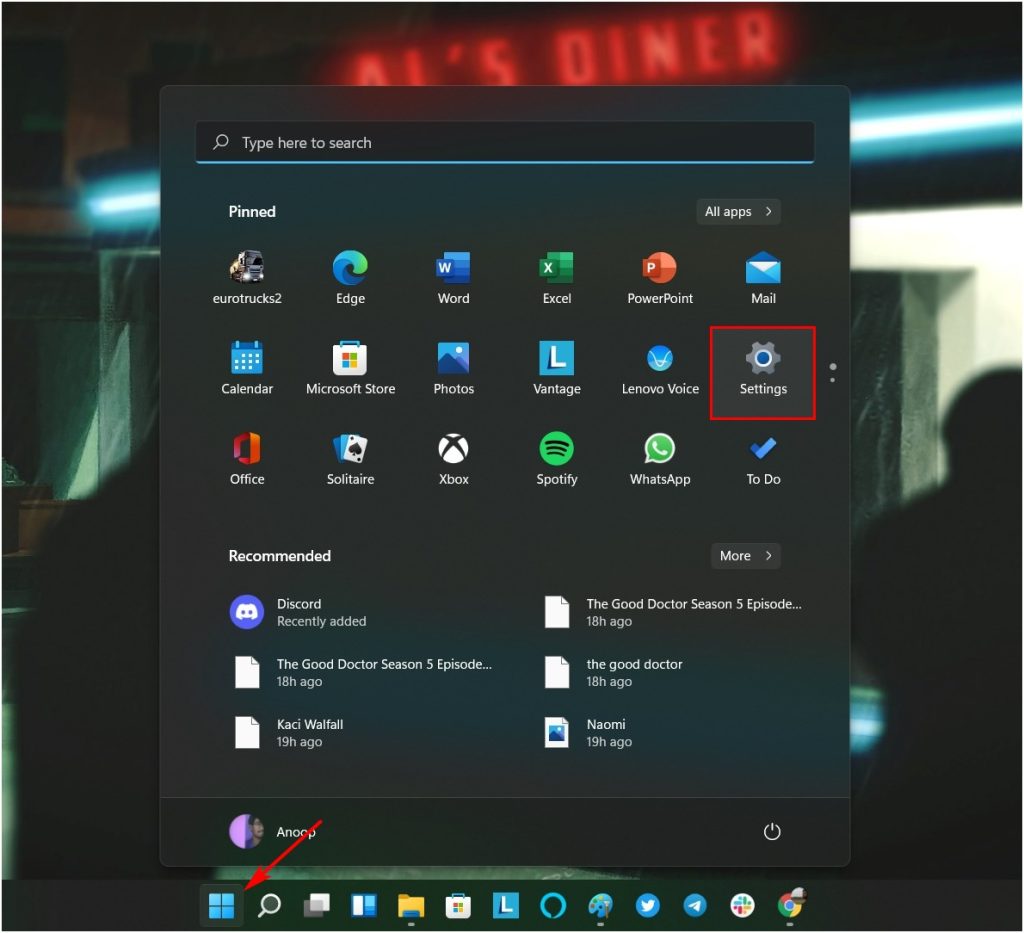Viewport: 1024px width, 933px height.
Task: Open the Lenovo Vantage taskbar icon
Action: (505, 905)
